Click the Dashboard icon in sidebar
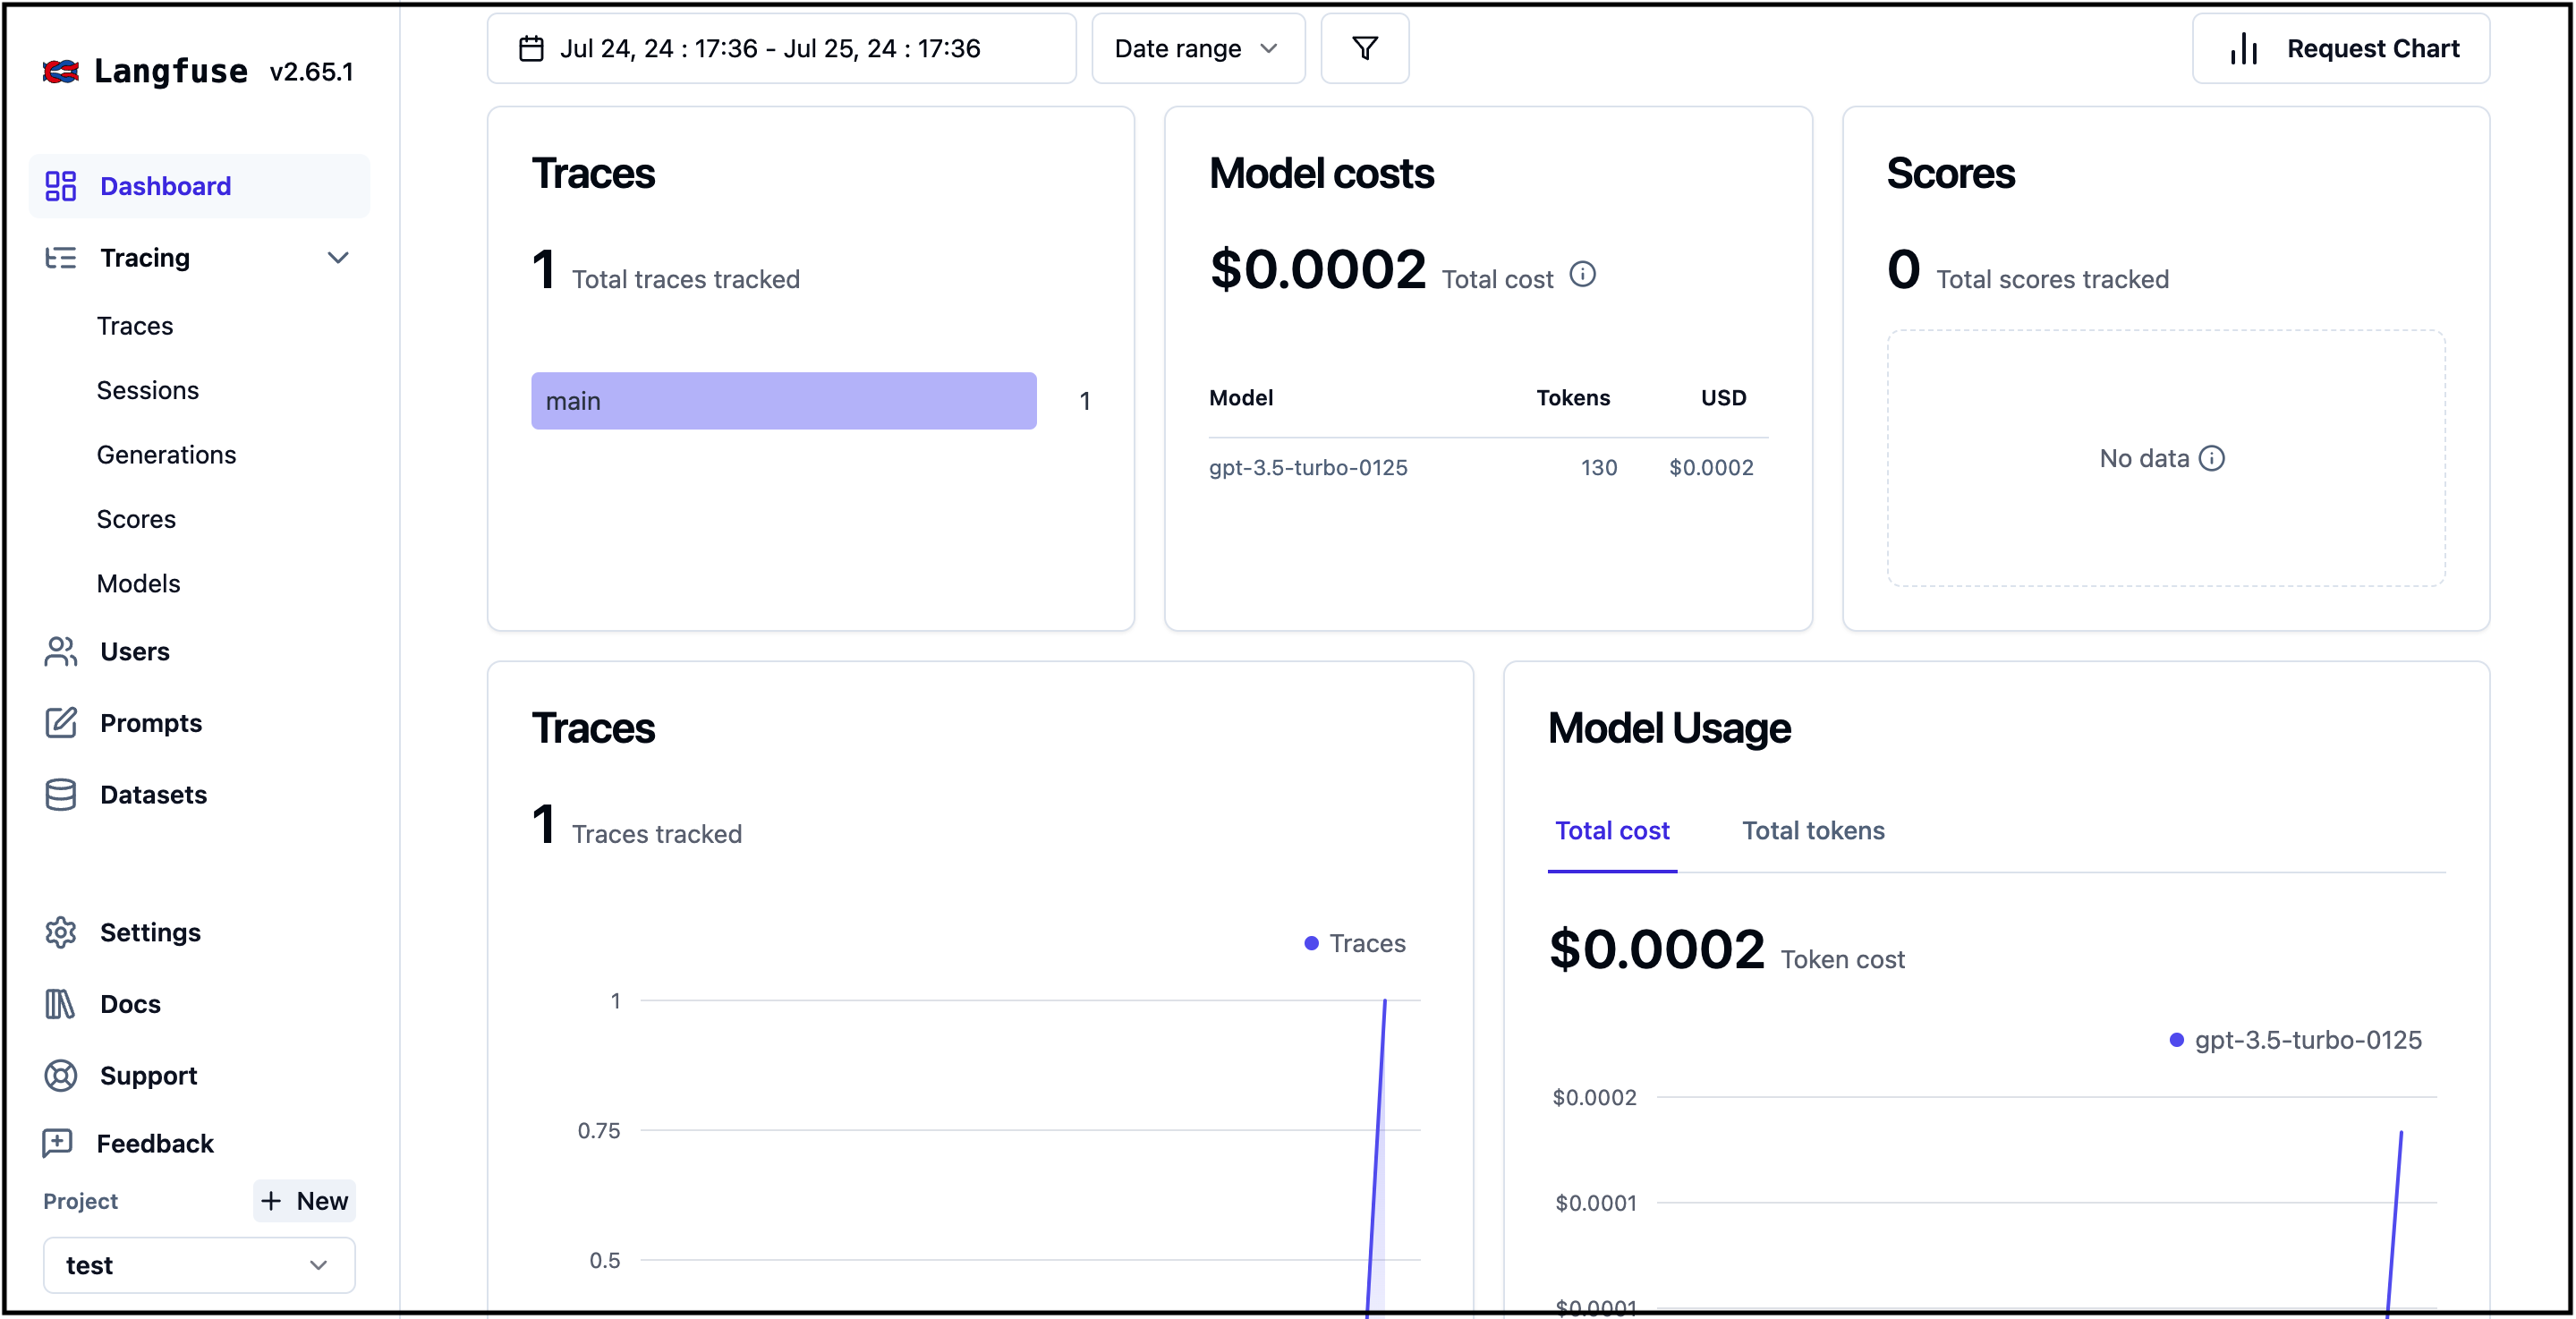The width and height of the screenshot is (2576, 1319). 61,185
